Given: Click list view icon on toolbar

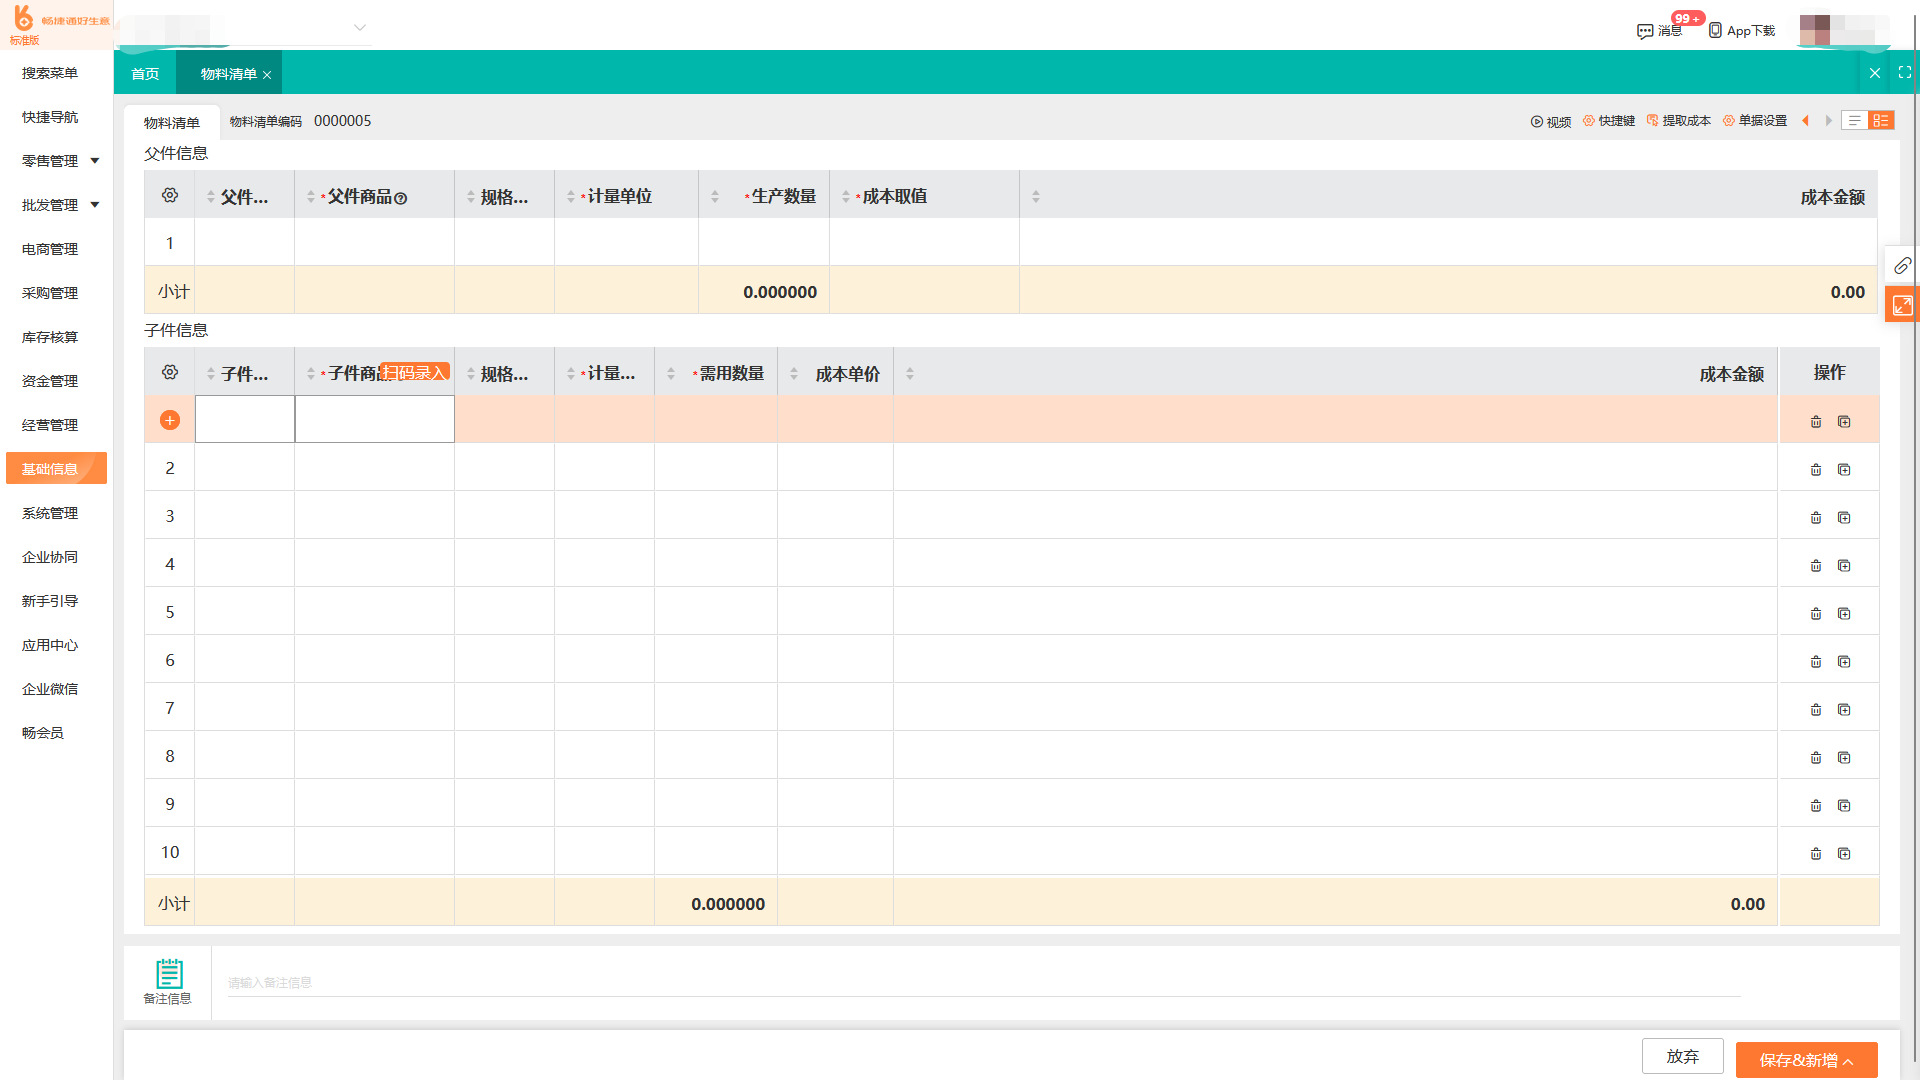Looking at the screenshot, I should [x=1857, y=121].
